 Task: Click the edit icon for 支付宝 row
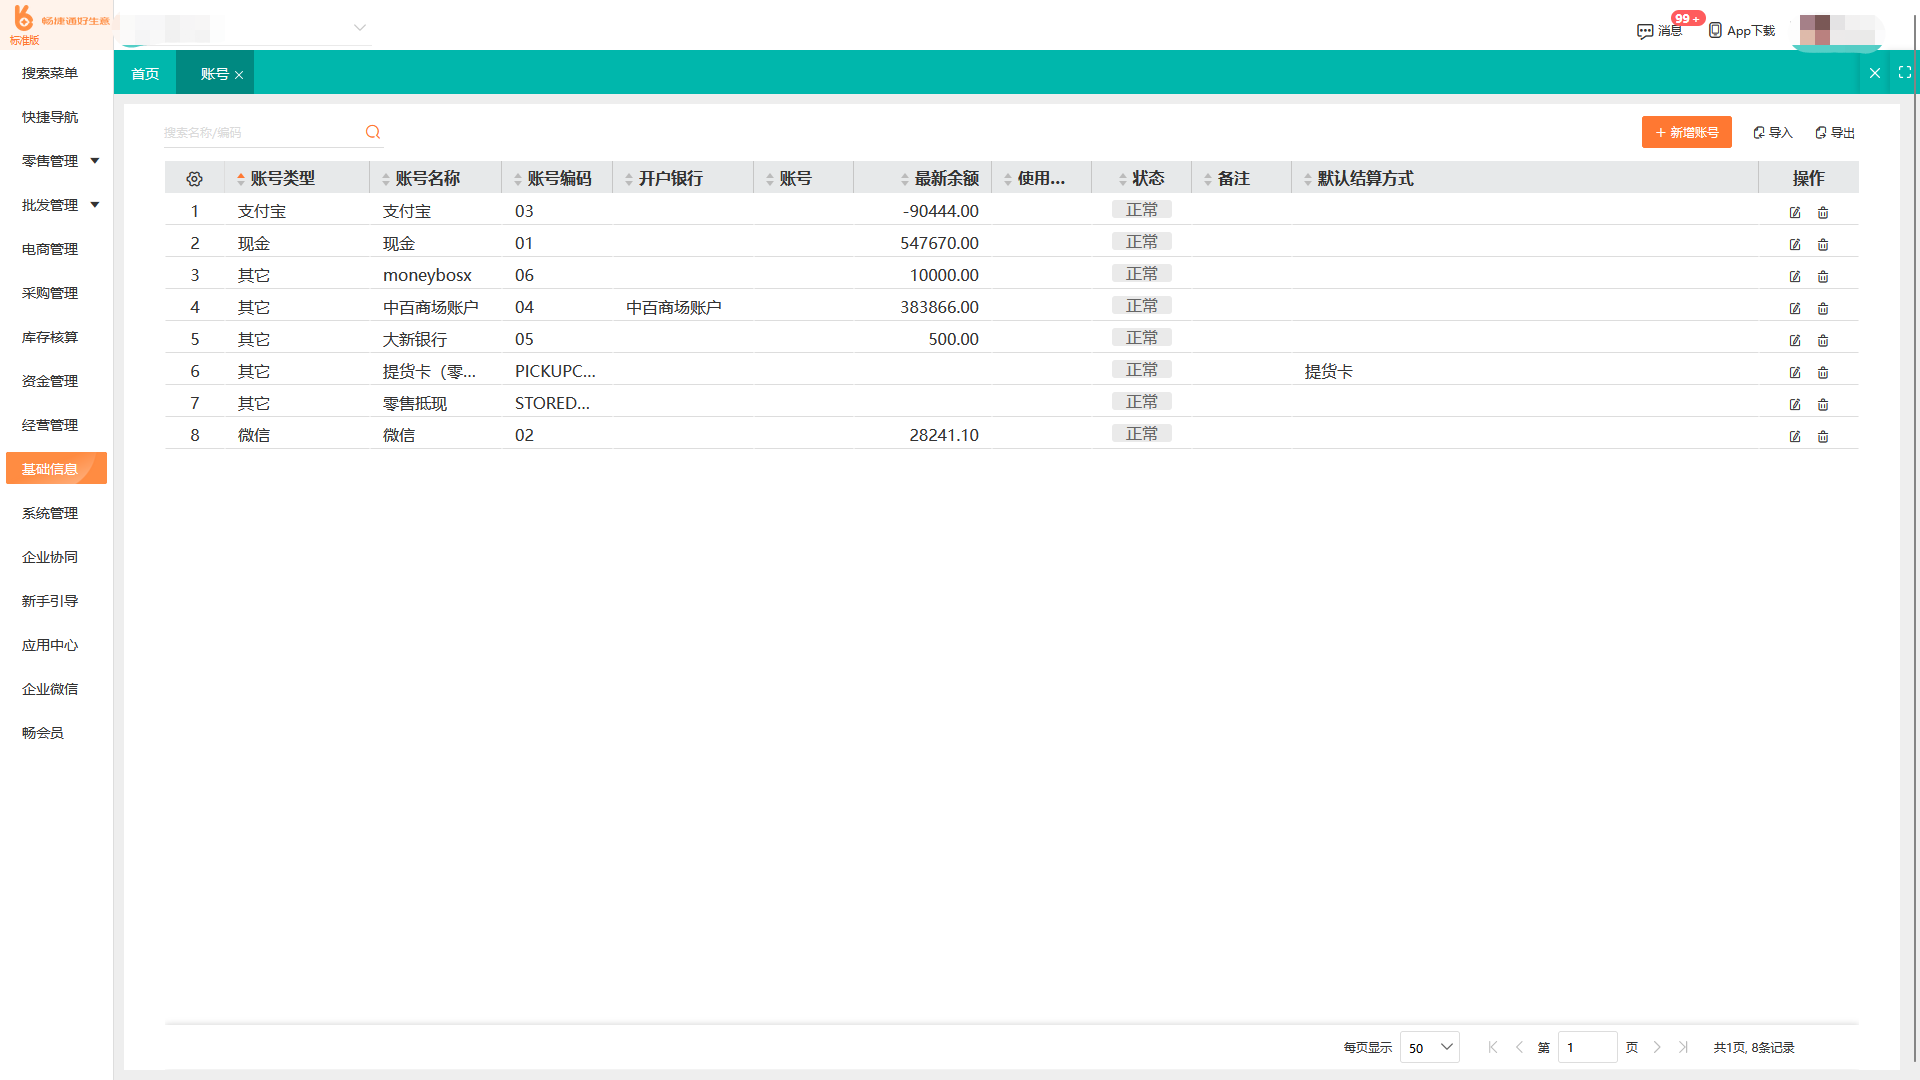point(1795,211)
